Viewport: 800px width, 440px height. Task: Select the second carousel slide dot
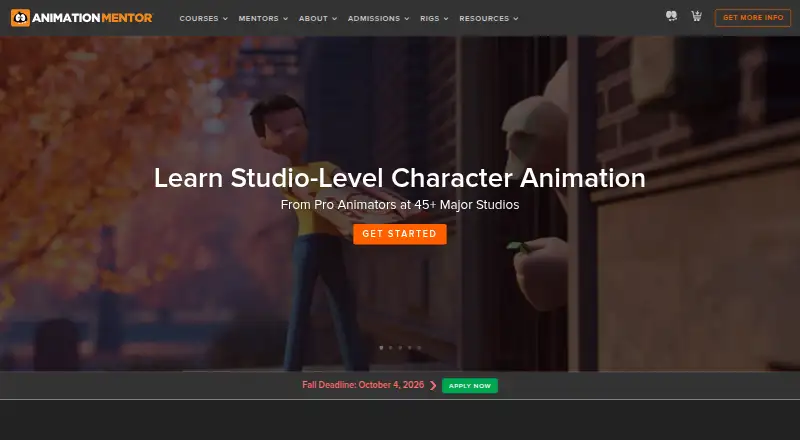click(x=391, y=348)
